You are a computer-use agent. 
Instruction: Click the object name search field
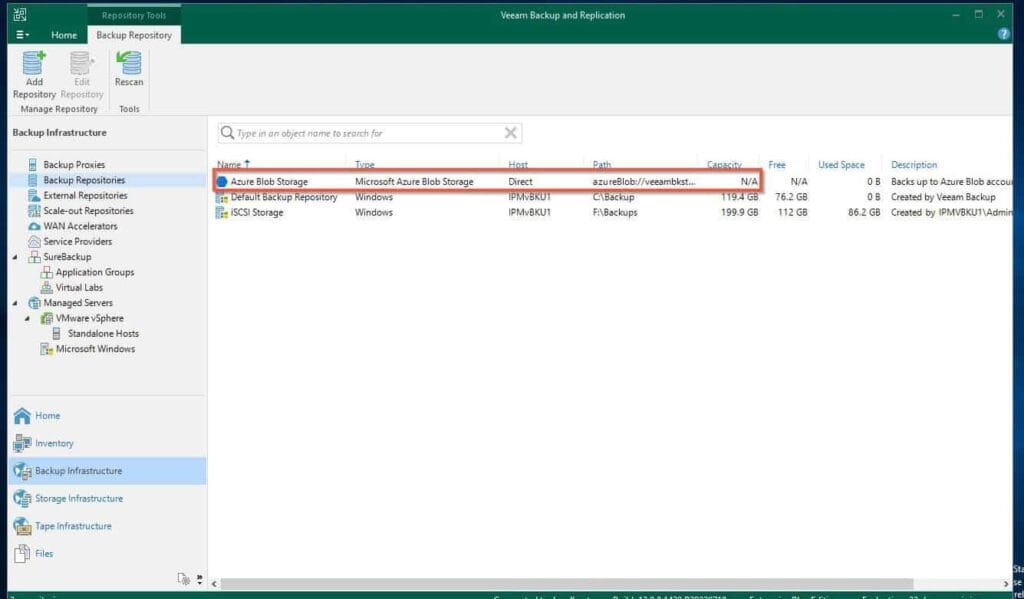coord(370,133)
